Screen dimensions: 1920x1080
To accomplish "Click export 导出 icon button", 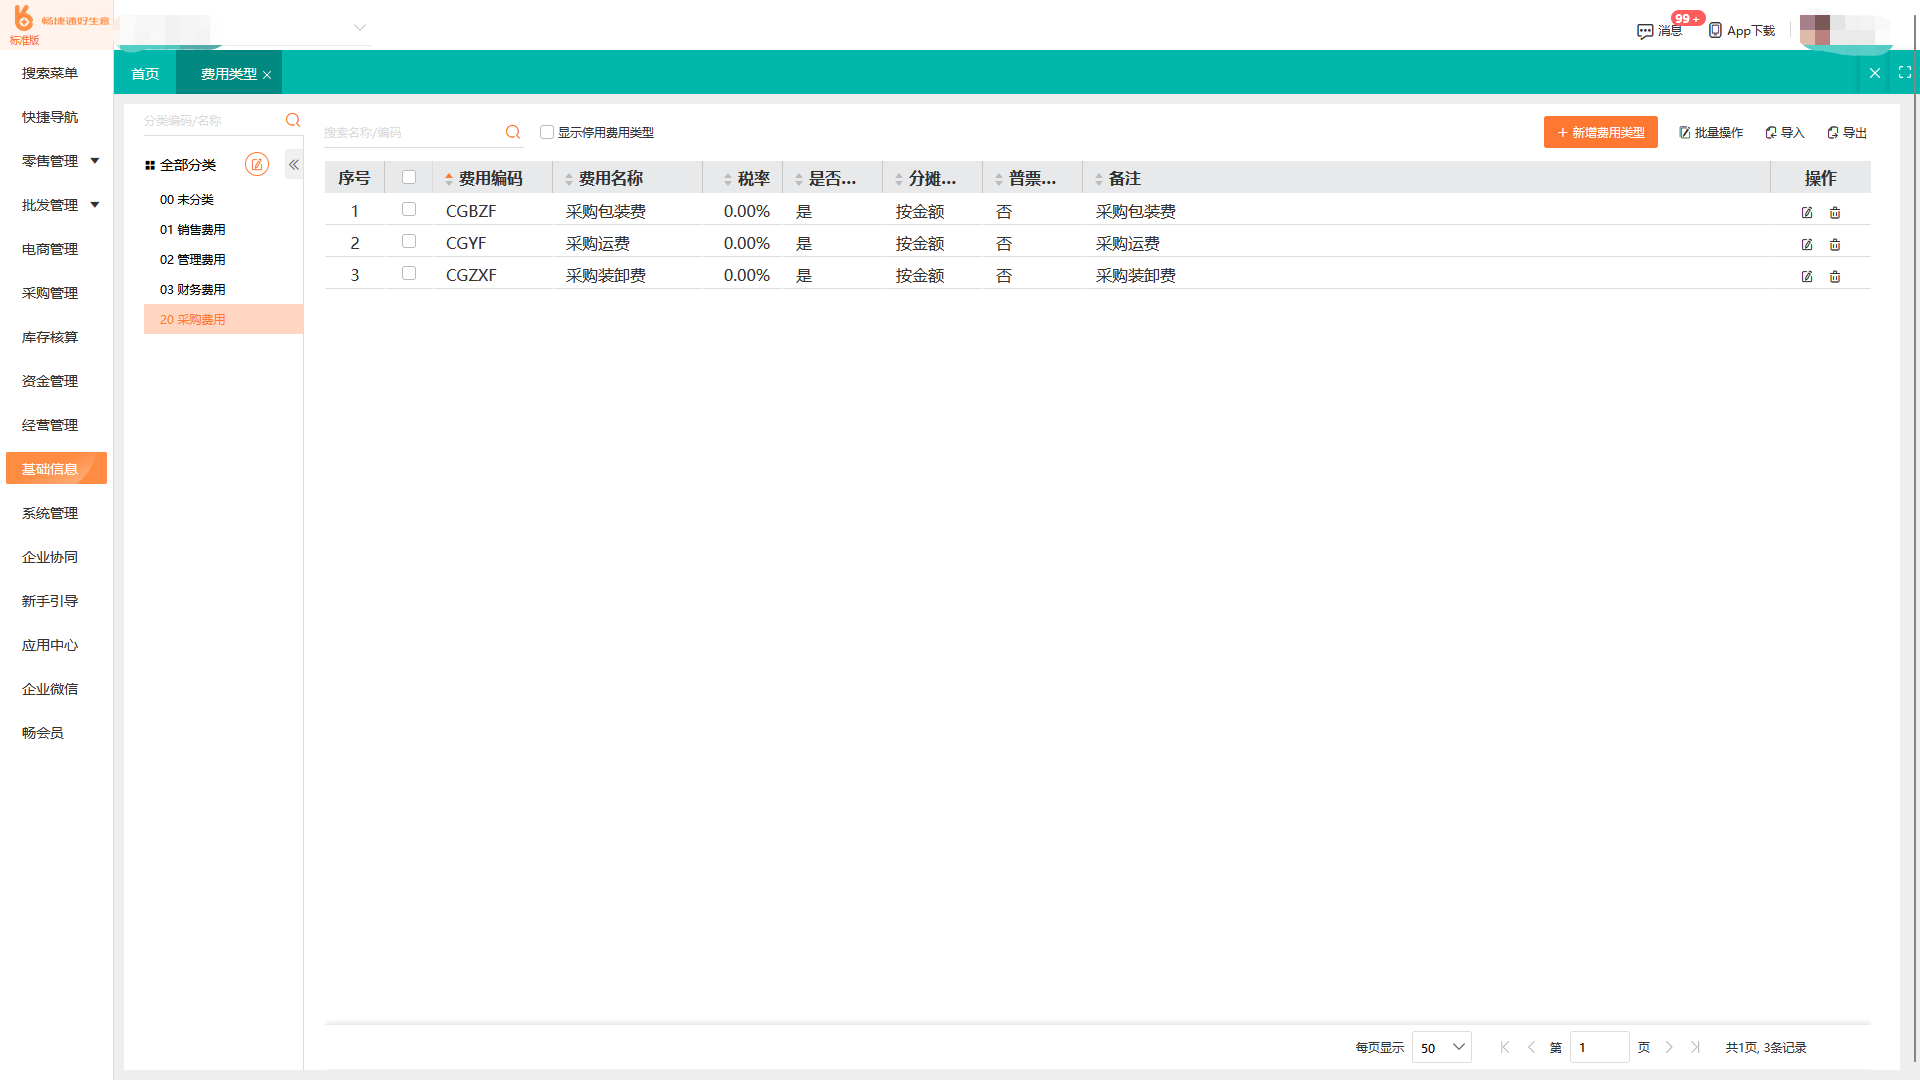I will click(1846, 132).
